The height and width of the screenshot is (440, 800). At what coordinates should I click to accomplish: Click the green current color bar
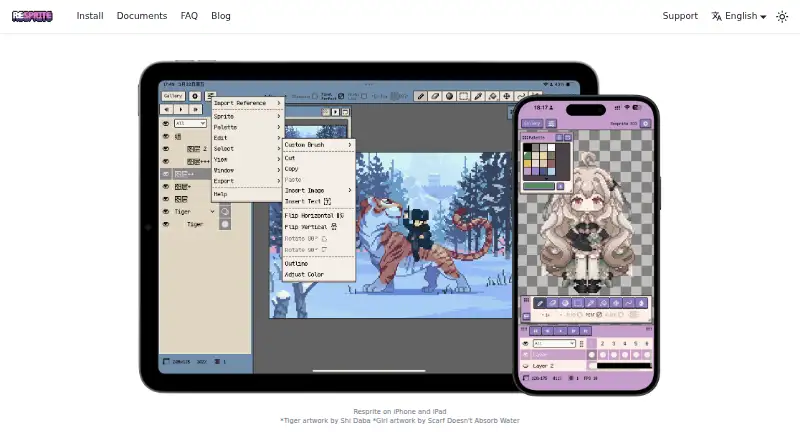[539, 186]
